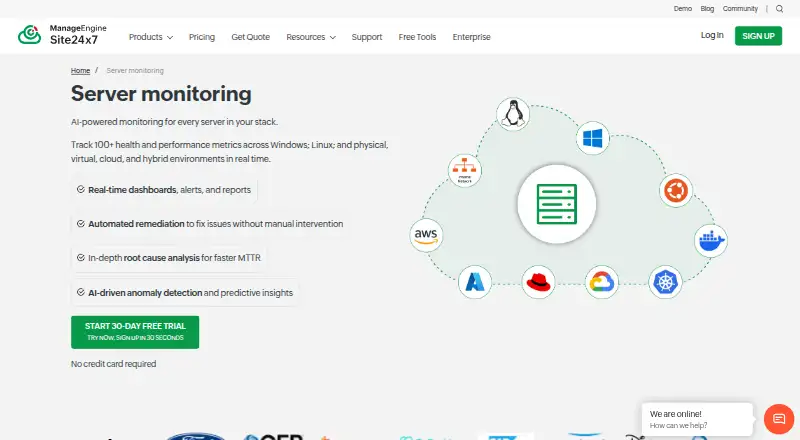Open the 'We are online!' chat popup
800x440 pixels.
pos(697,419)
